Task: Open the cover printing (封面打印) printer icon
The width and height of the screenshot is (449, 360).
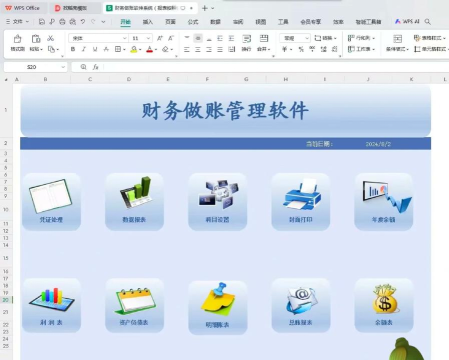Action: click(301, 201)
